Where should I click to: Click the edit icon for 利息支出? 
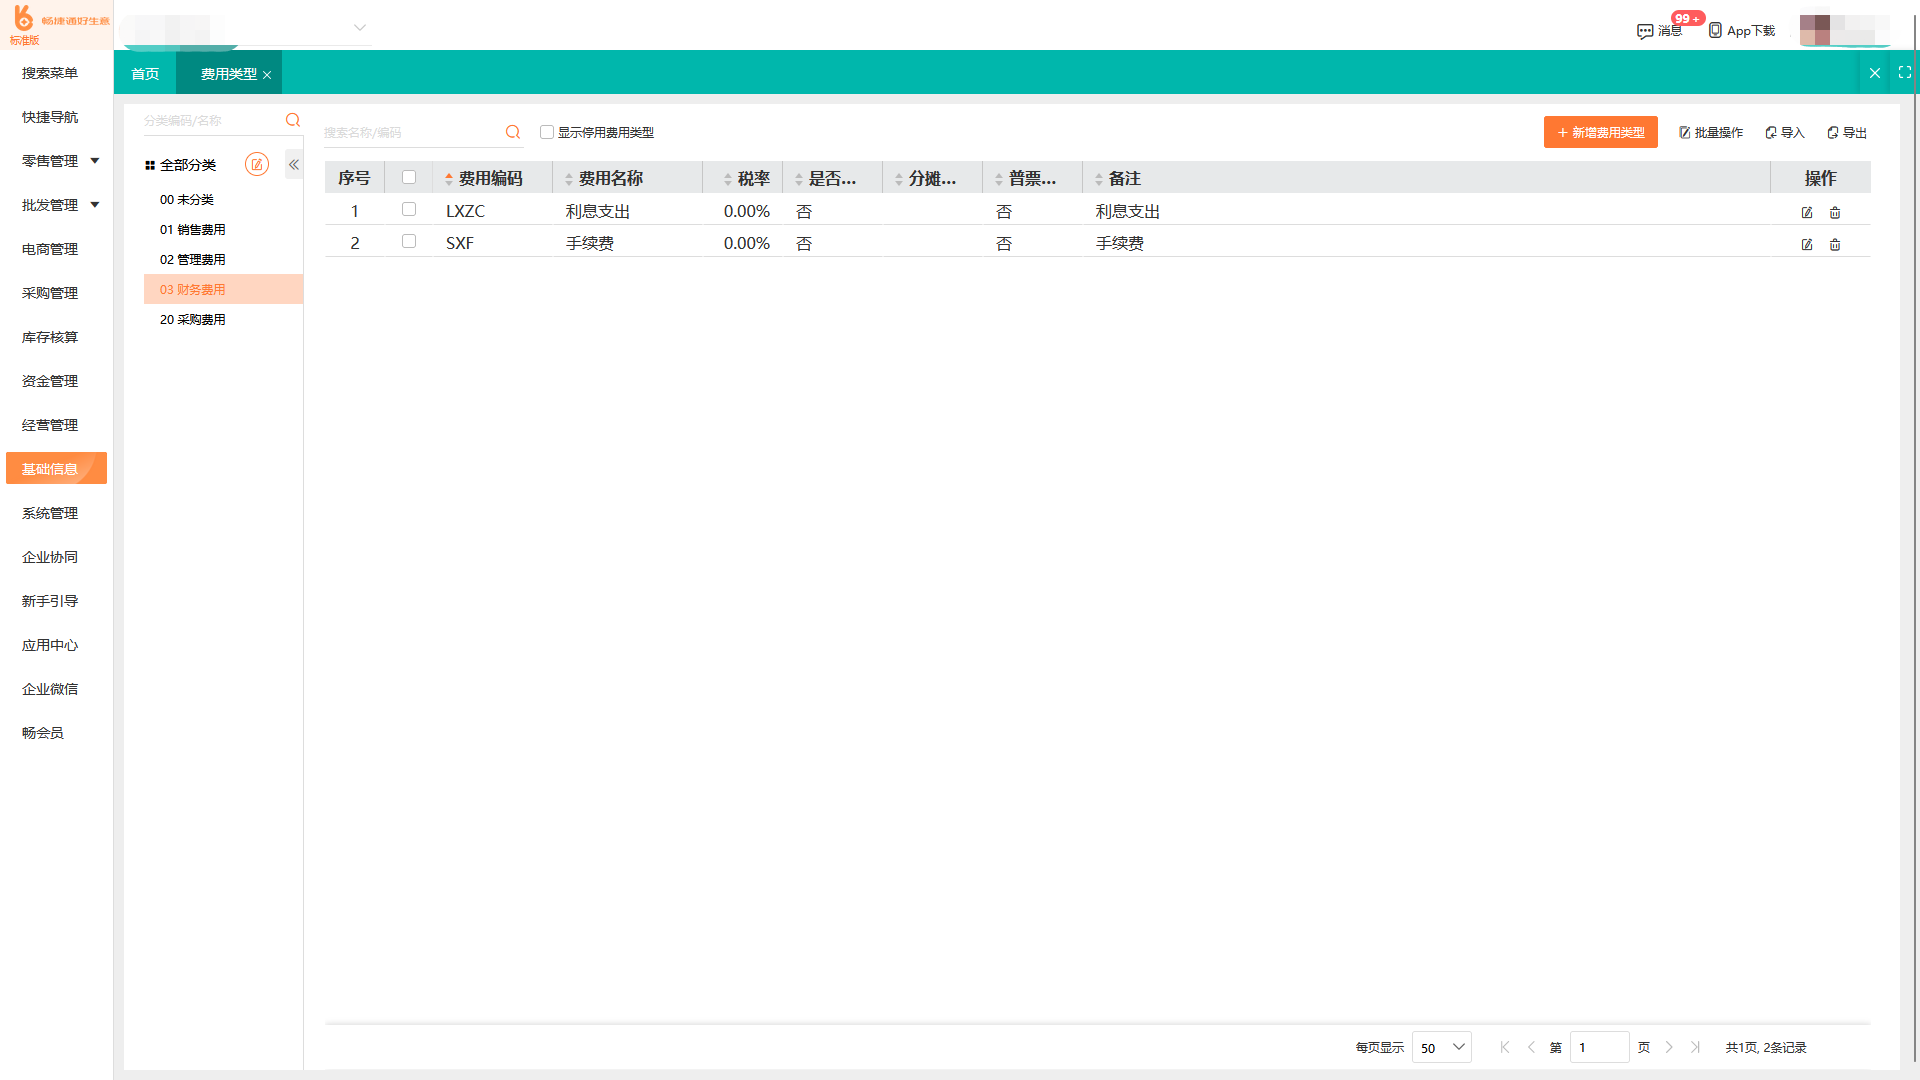click(x=1807, y=212)
